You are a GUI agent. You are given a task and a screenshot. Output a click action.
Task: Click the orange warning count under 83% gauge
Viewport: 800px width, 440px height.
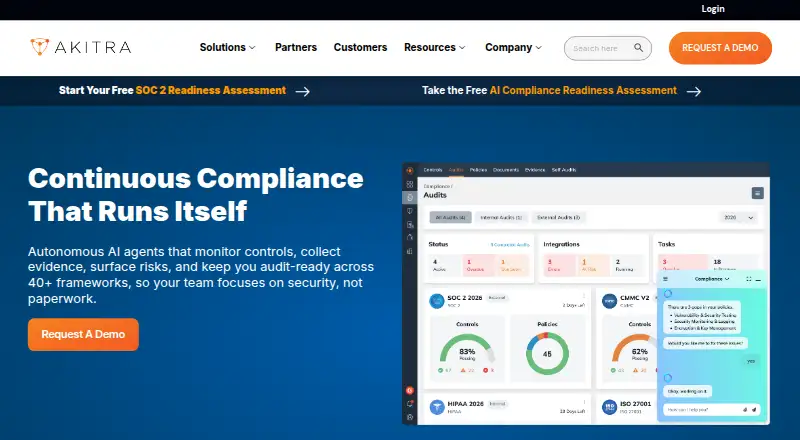(x=467, y=370)
